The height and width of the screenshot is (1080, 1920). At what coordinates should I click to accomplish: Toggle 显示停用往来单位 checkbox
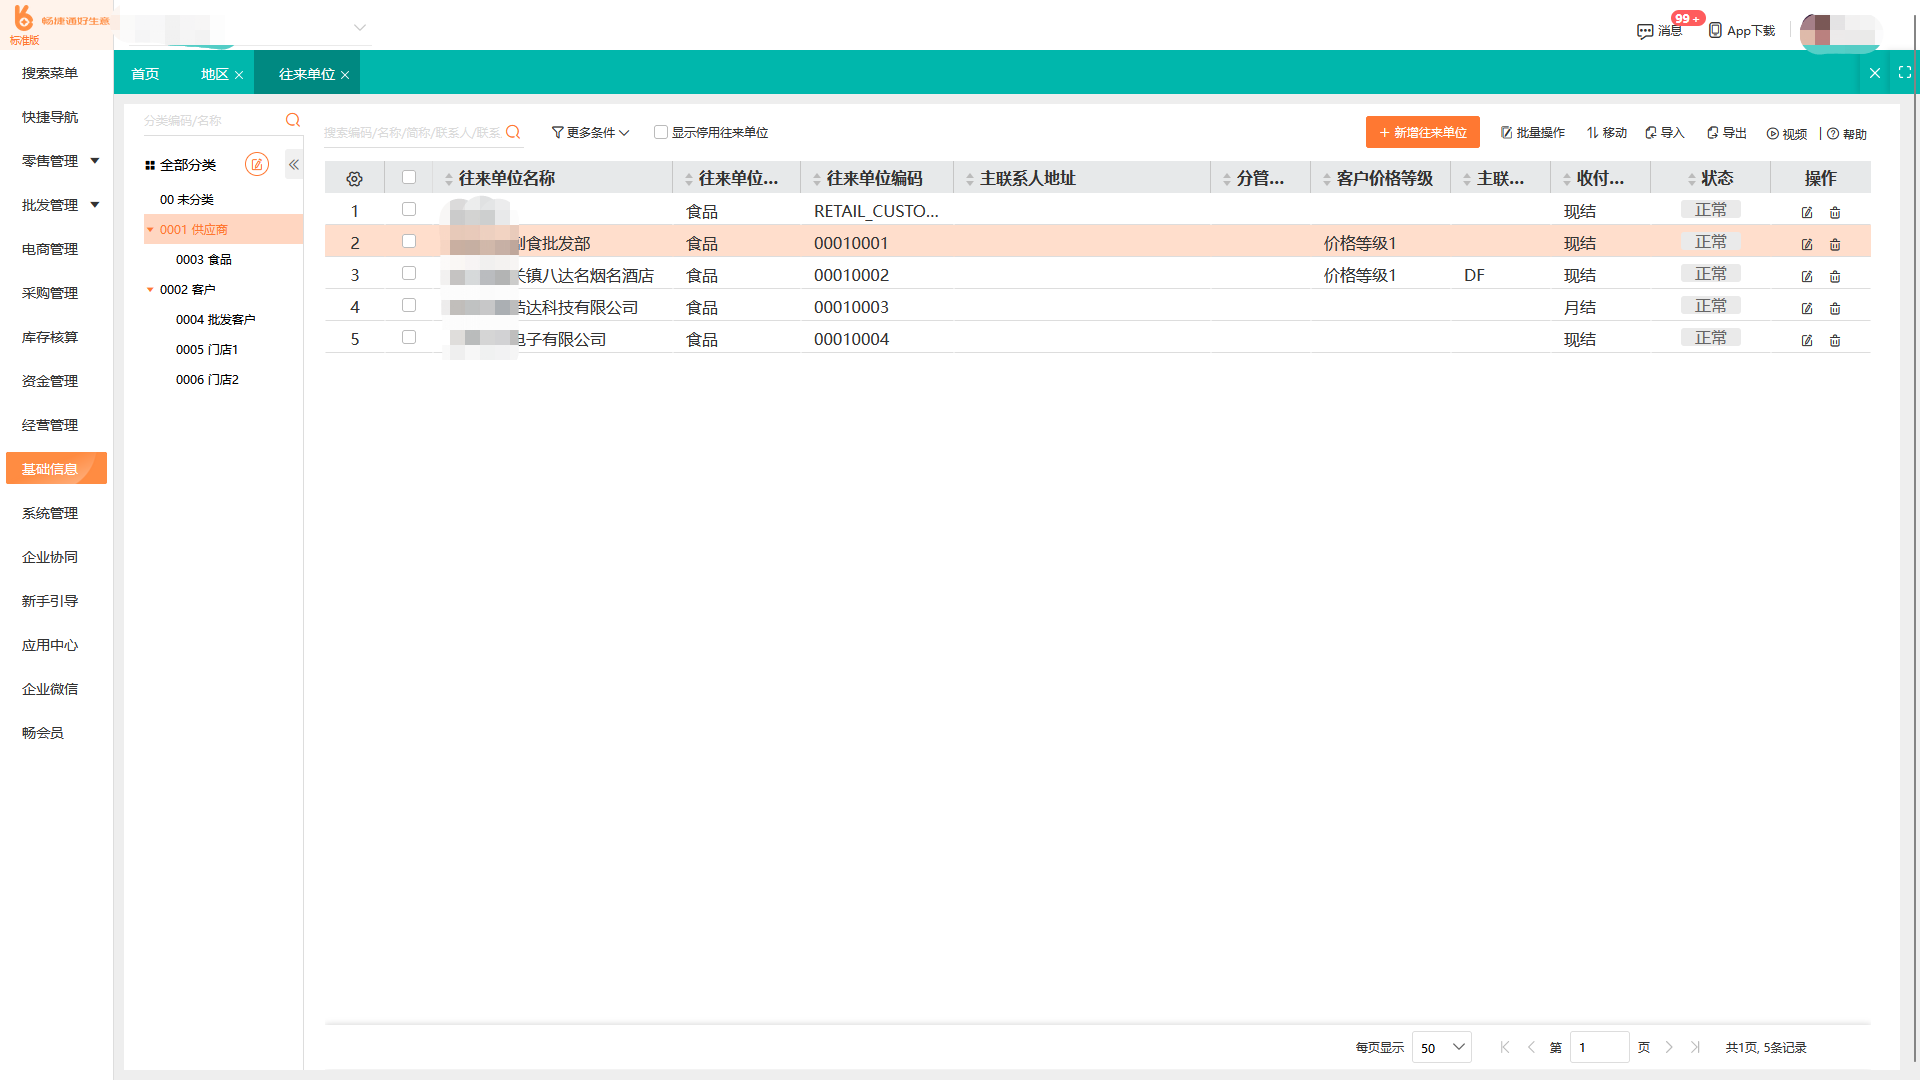coord(665,132)
